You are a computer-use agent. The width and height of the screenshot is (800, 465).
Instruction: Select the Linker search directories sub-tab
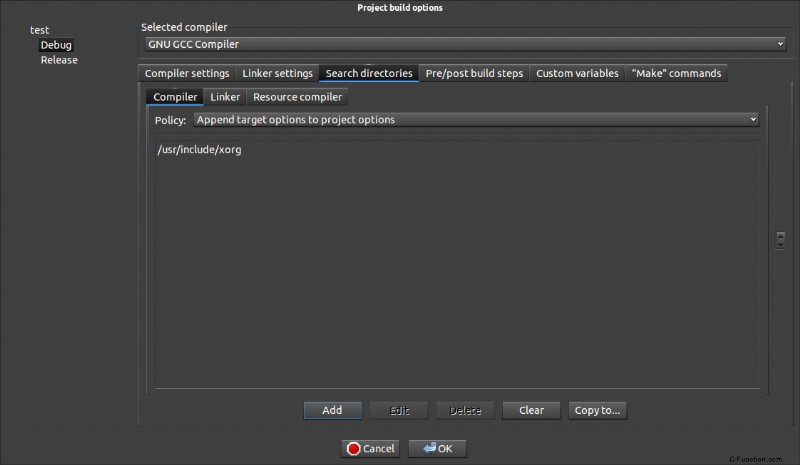pyautogui.click(x=225, y=97)
